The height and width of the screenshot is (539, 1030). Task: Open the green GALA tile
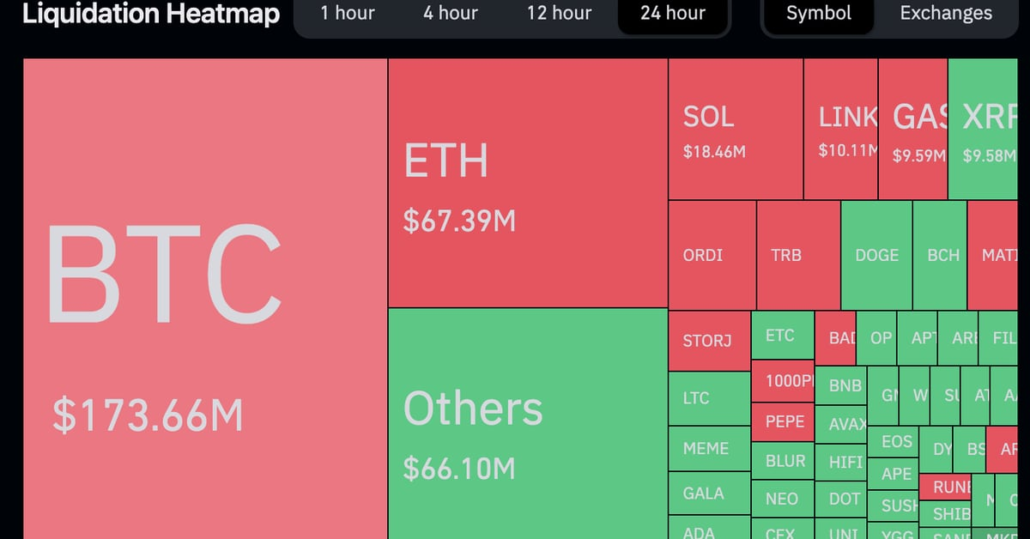(709, 493)
